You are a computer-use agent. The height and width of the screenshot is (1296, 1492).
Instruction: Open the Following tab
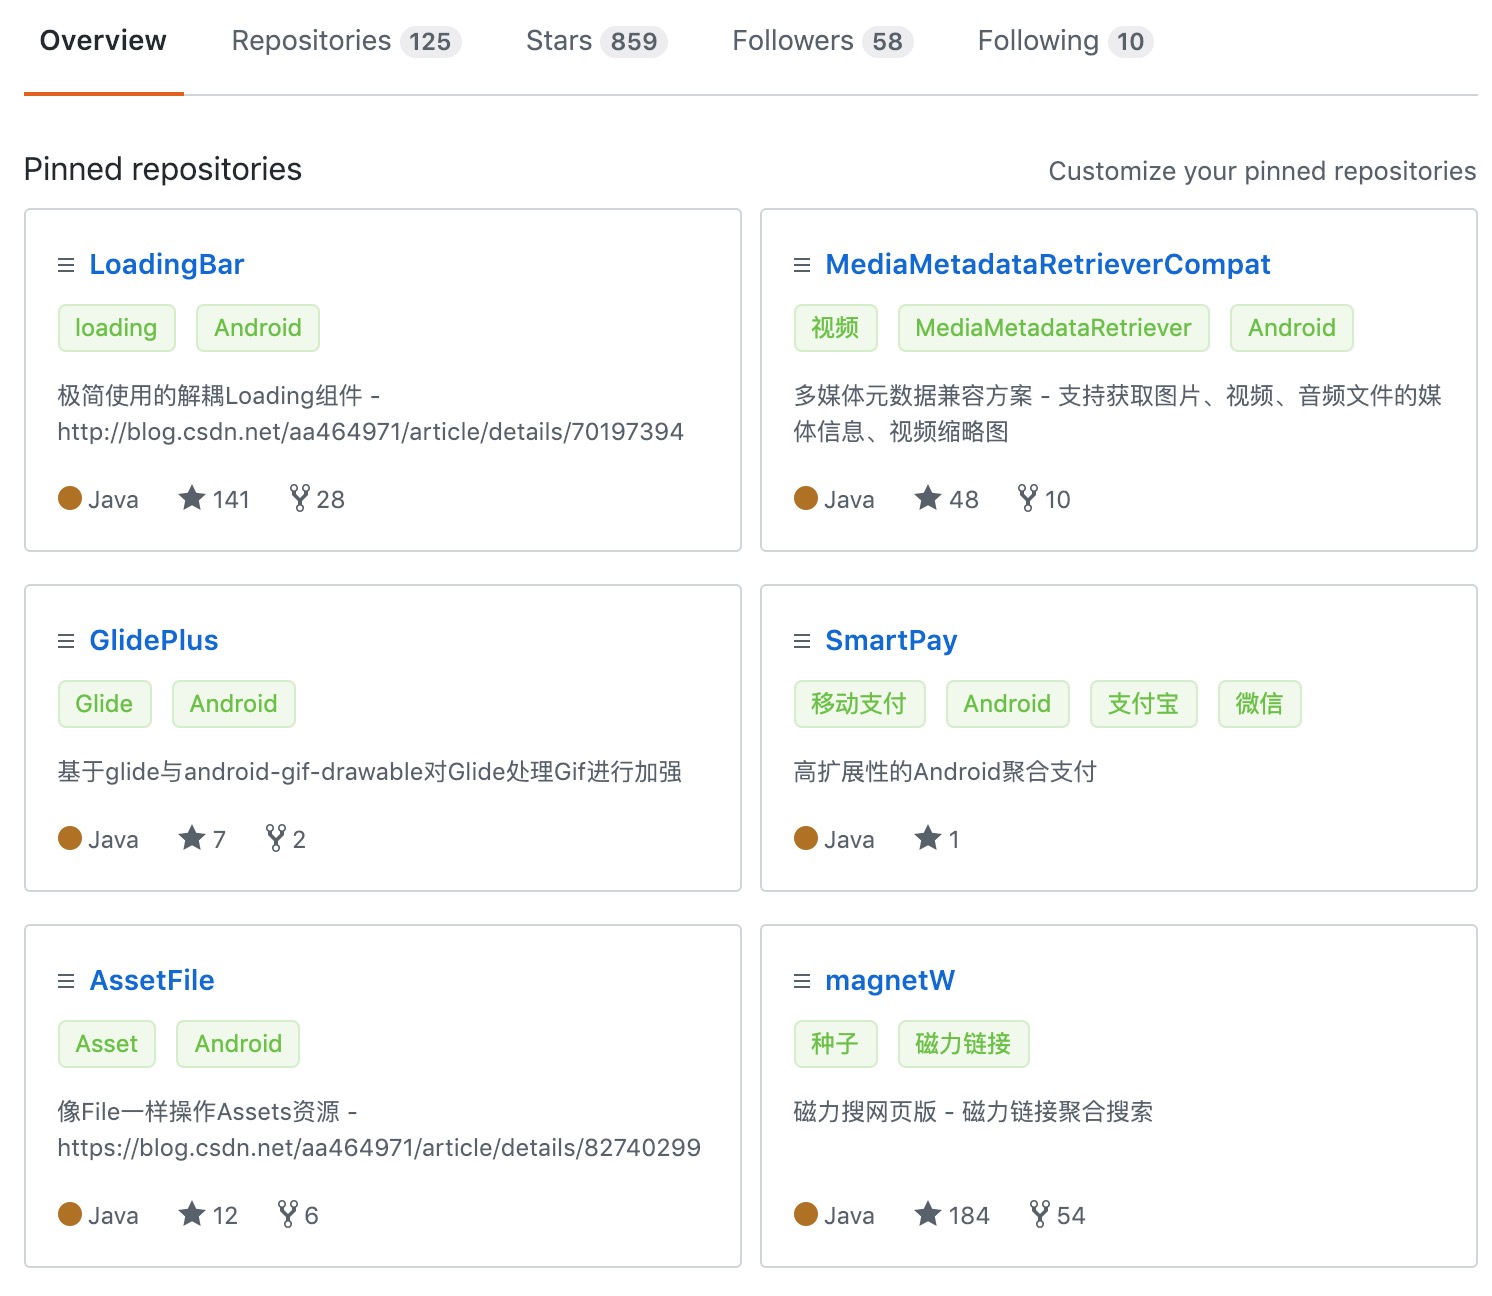(1064, 41)
